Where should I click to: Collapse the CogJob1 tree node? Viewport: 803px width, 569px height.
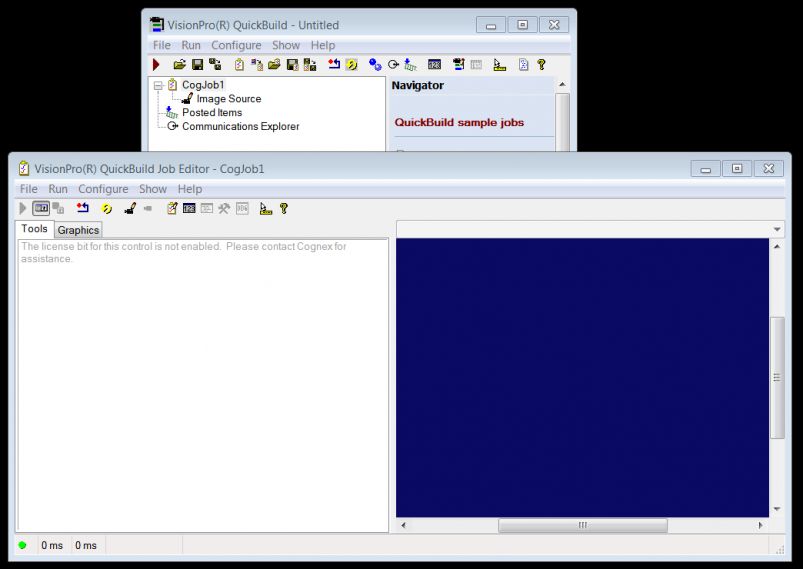(x=158, y=86)
